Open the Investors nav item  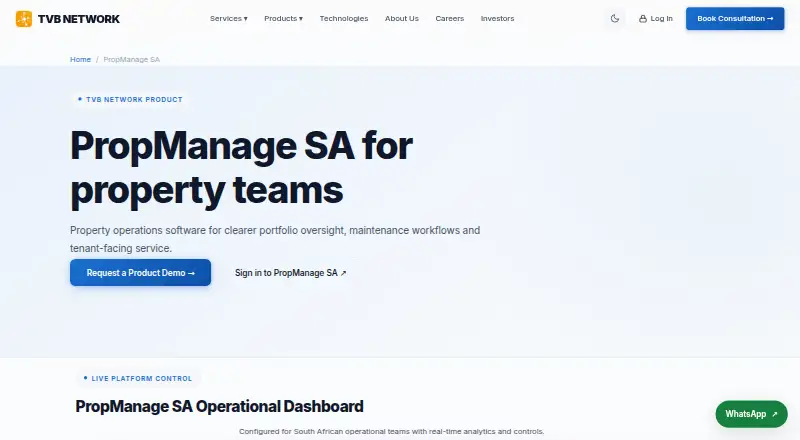pos(497,18)
